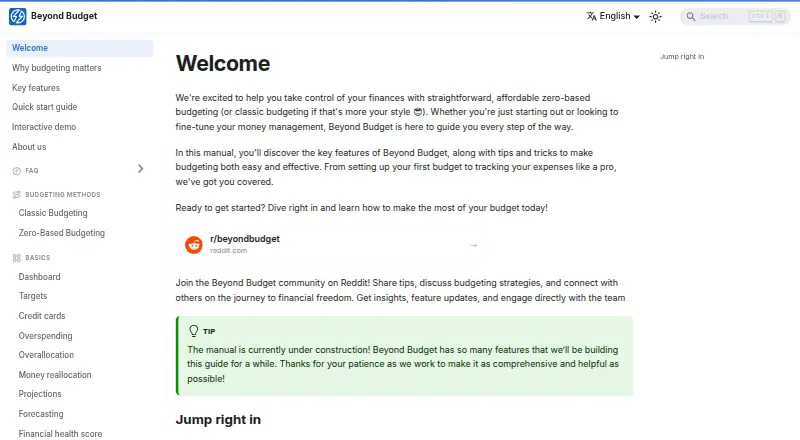Open Why budgeting matters page
Image resolution: width=800 pixels, height=440 pixels.
(x=57, y=68)
